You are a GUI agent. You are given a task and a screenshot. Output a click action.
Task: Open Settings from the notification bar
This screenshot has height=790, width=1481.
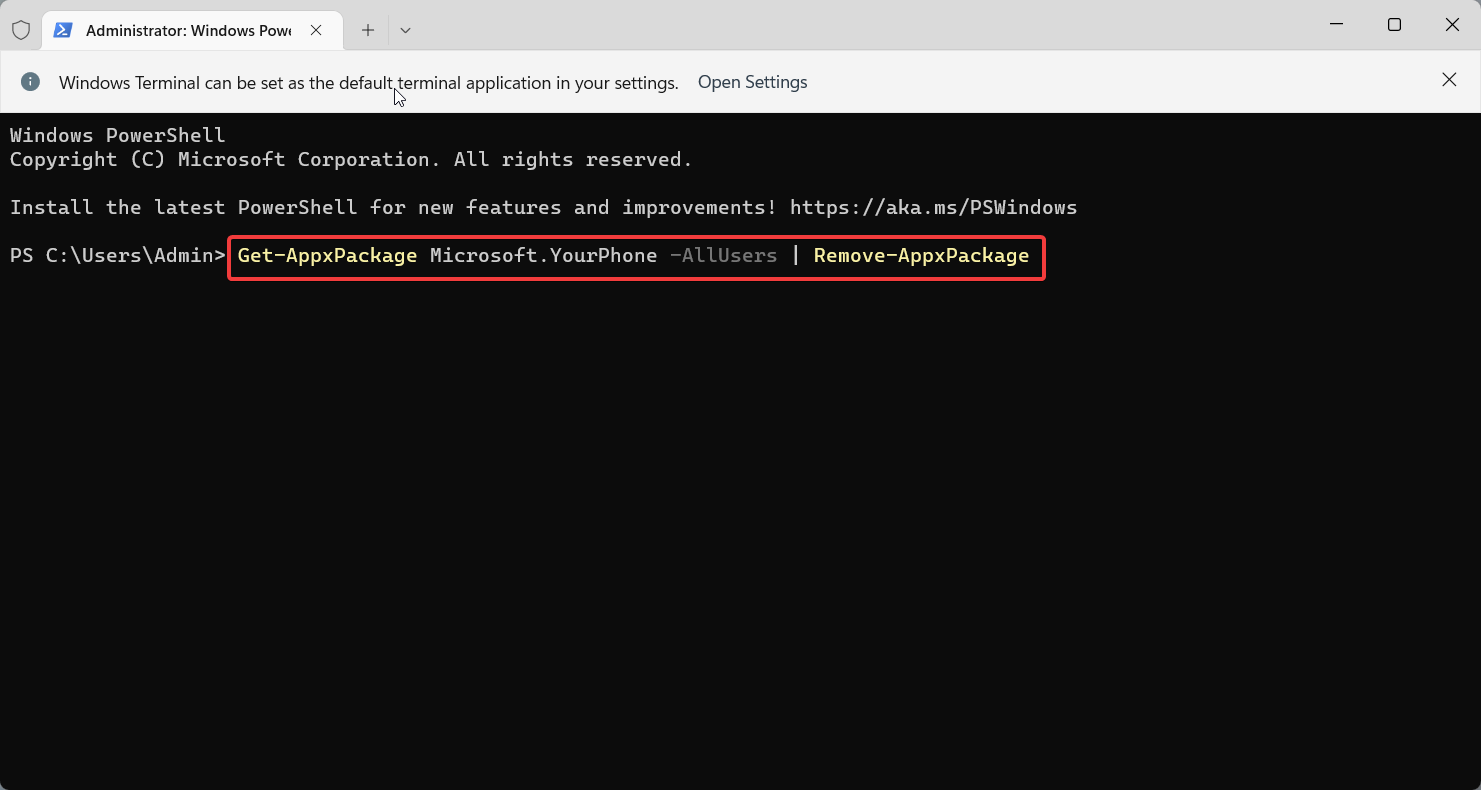752,82
